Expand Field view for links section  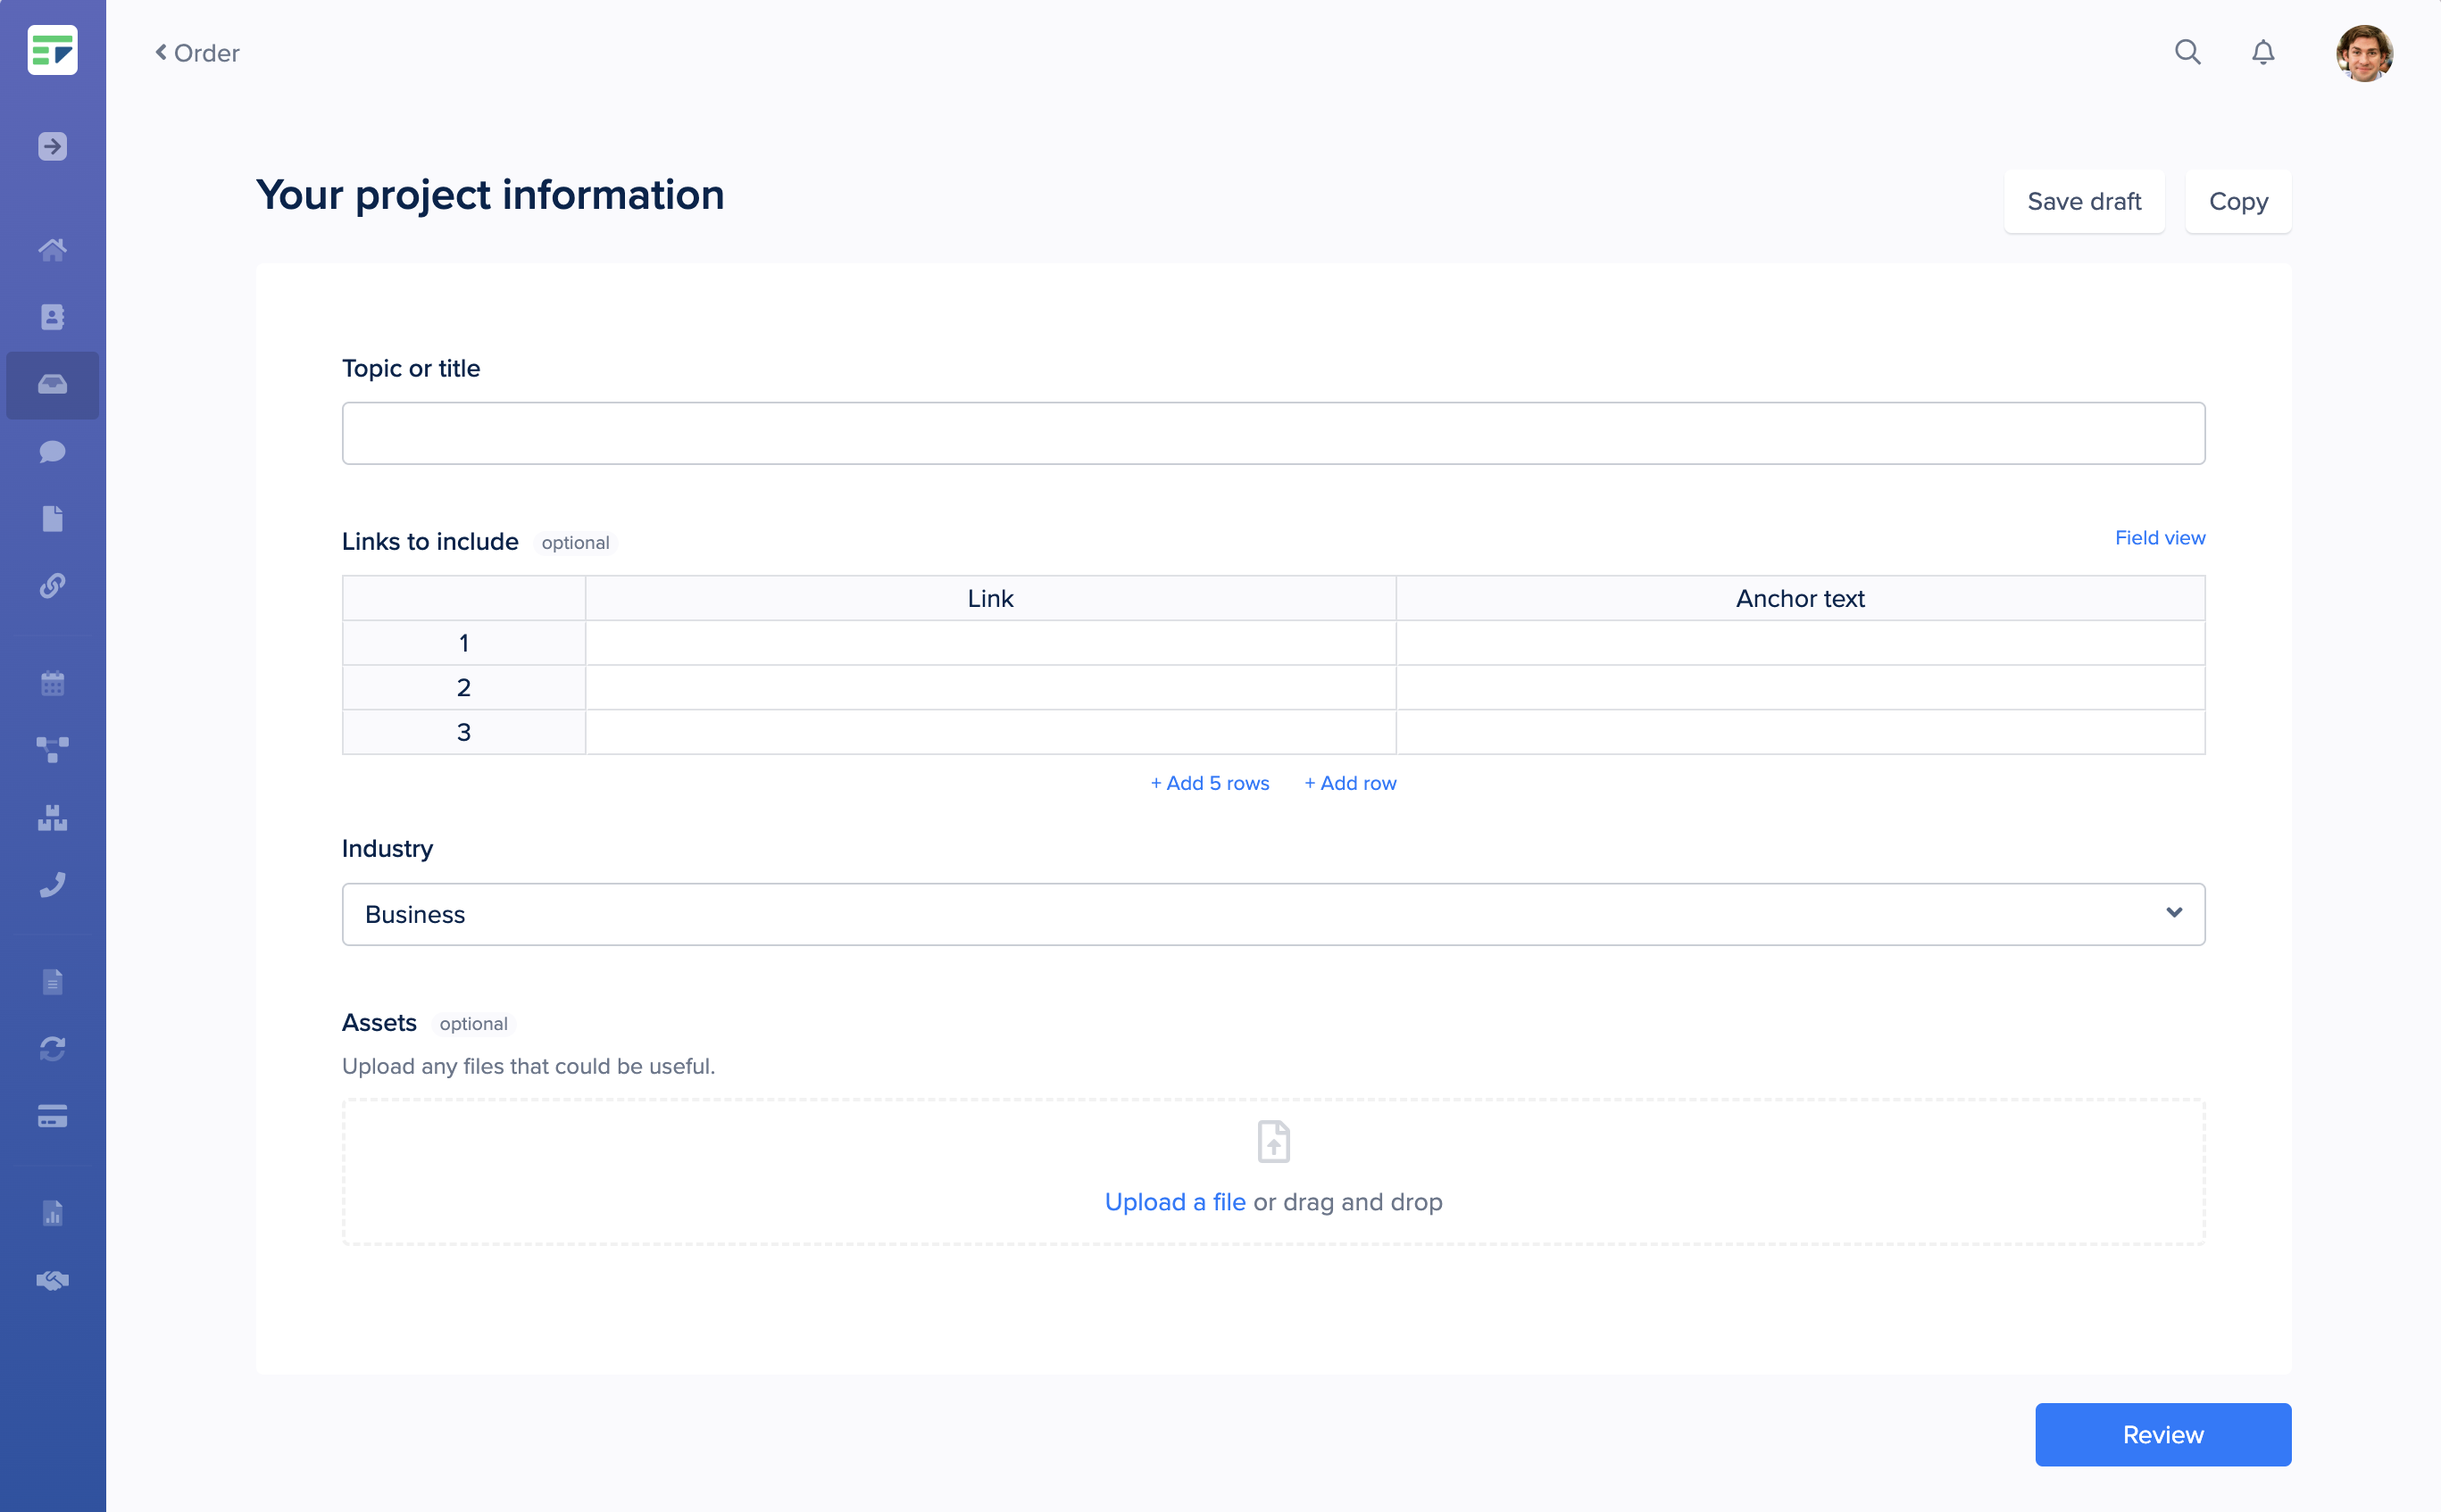[2159, 537]
